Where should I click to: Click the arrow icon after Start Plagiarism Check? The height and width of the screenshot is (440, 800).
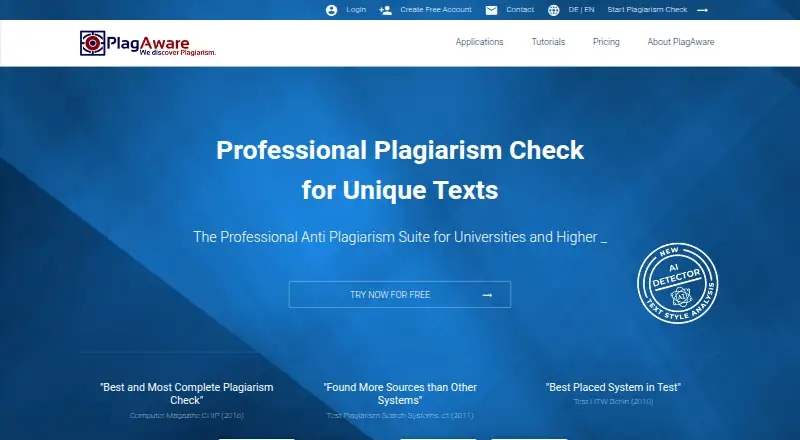point(703,10)
